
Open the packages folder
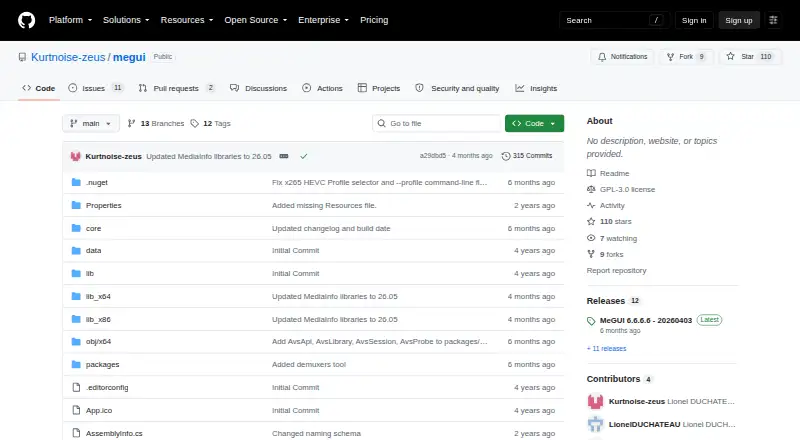point(103,364)
